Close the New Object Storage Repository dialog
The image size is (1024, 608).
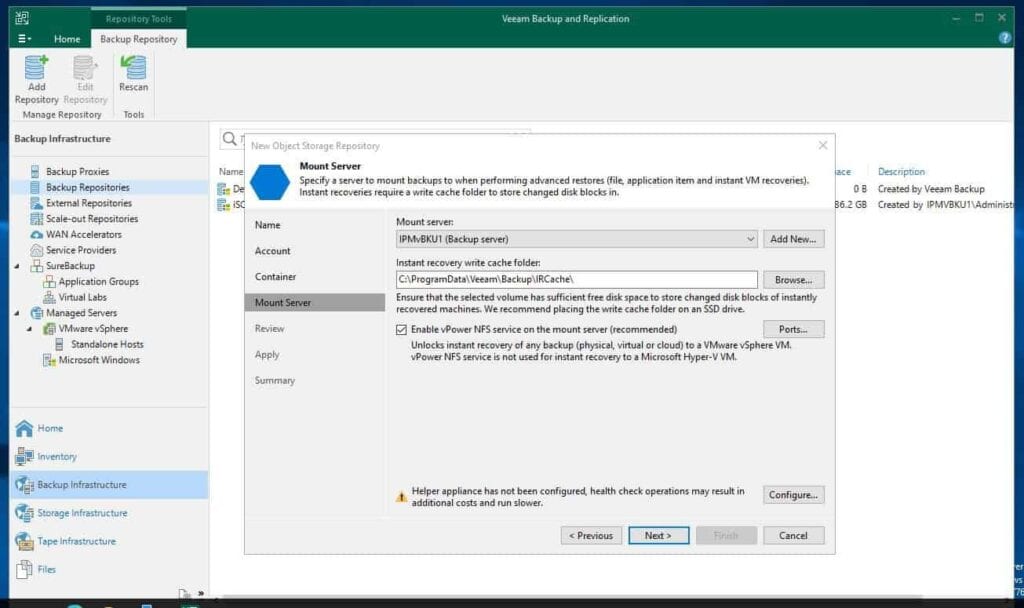pos(823,145)
